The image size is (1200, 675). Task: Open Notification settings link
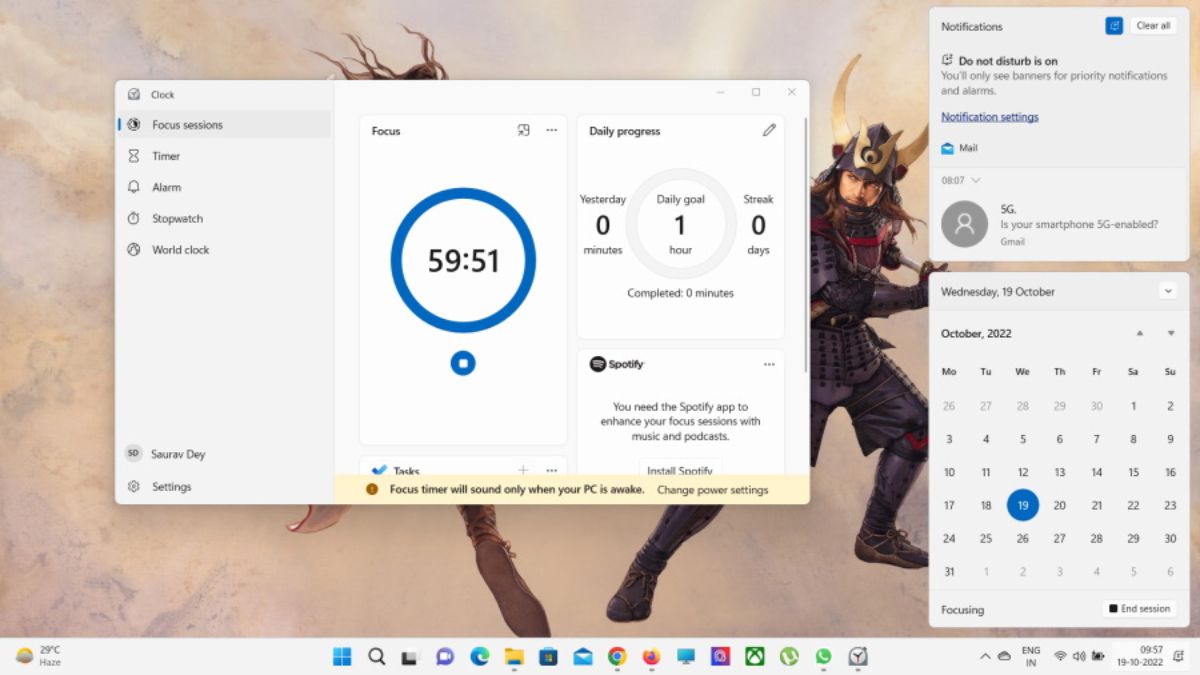(990, 117)
